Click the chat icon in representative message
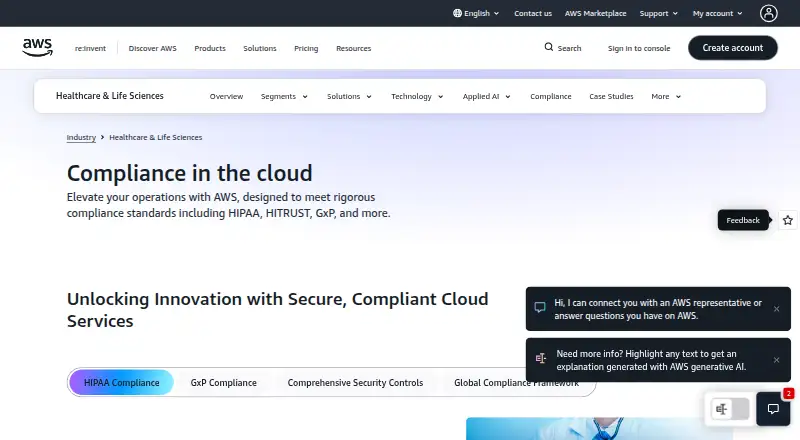 pos(540,307)
